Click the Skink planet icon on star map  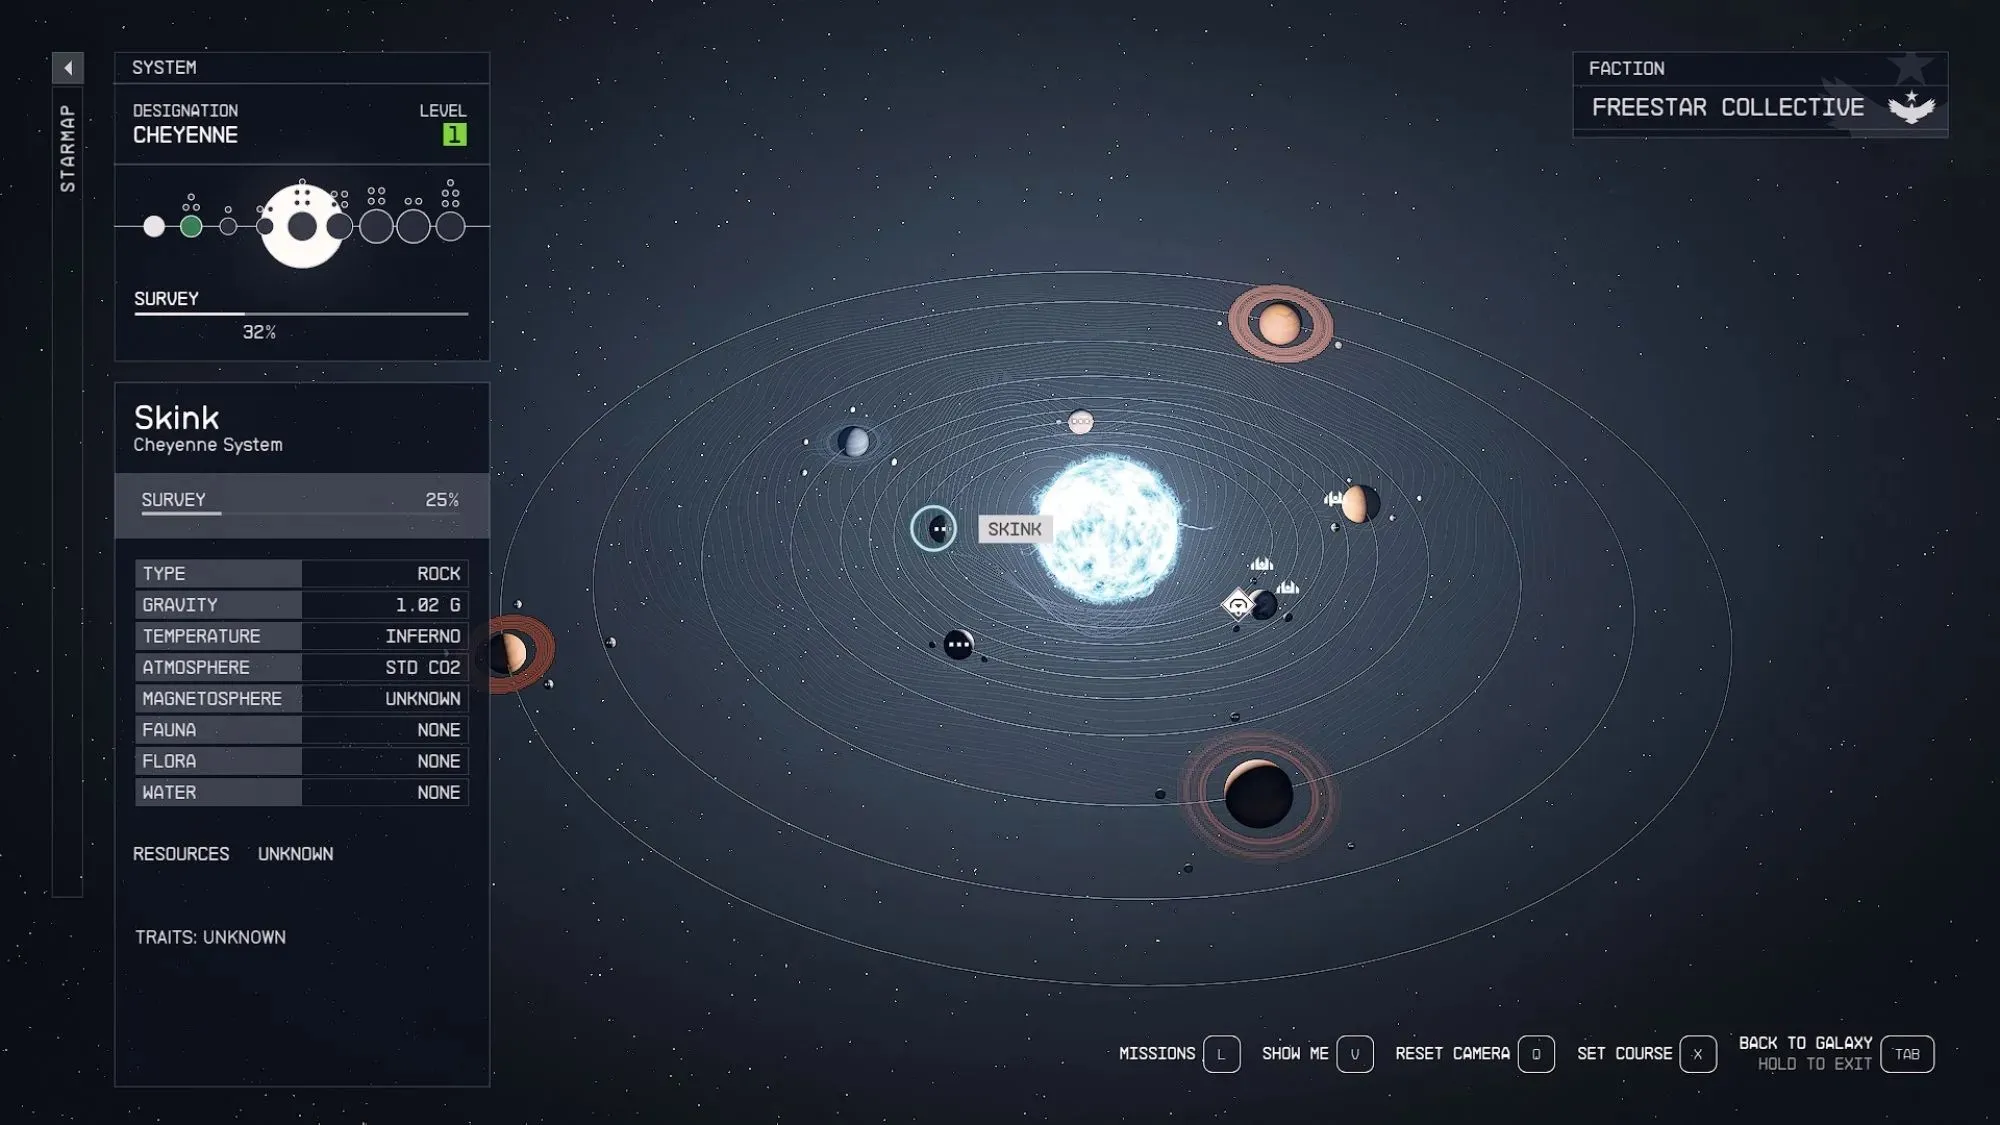tap(934, 529)
